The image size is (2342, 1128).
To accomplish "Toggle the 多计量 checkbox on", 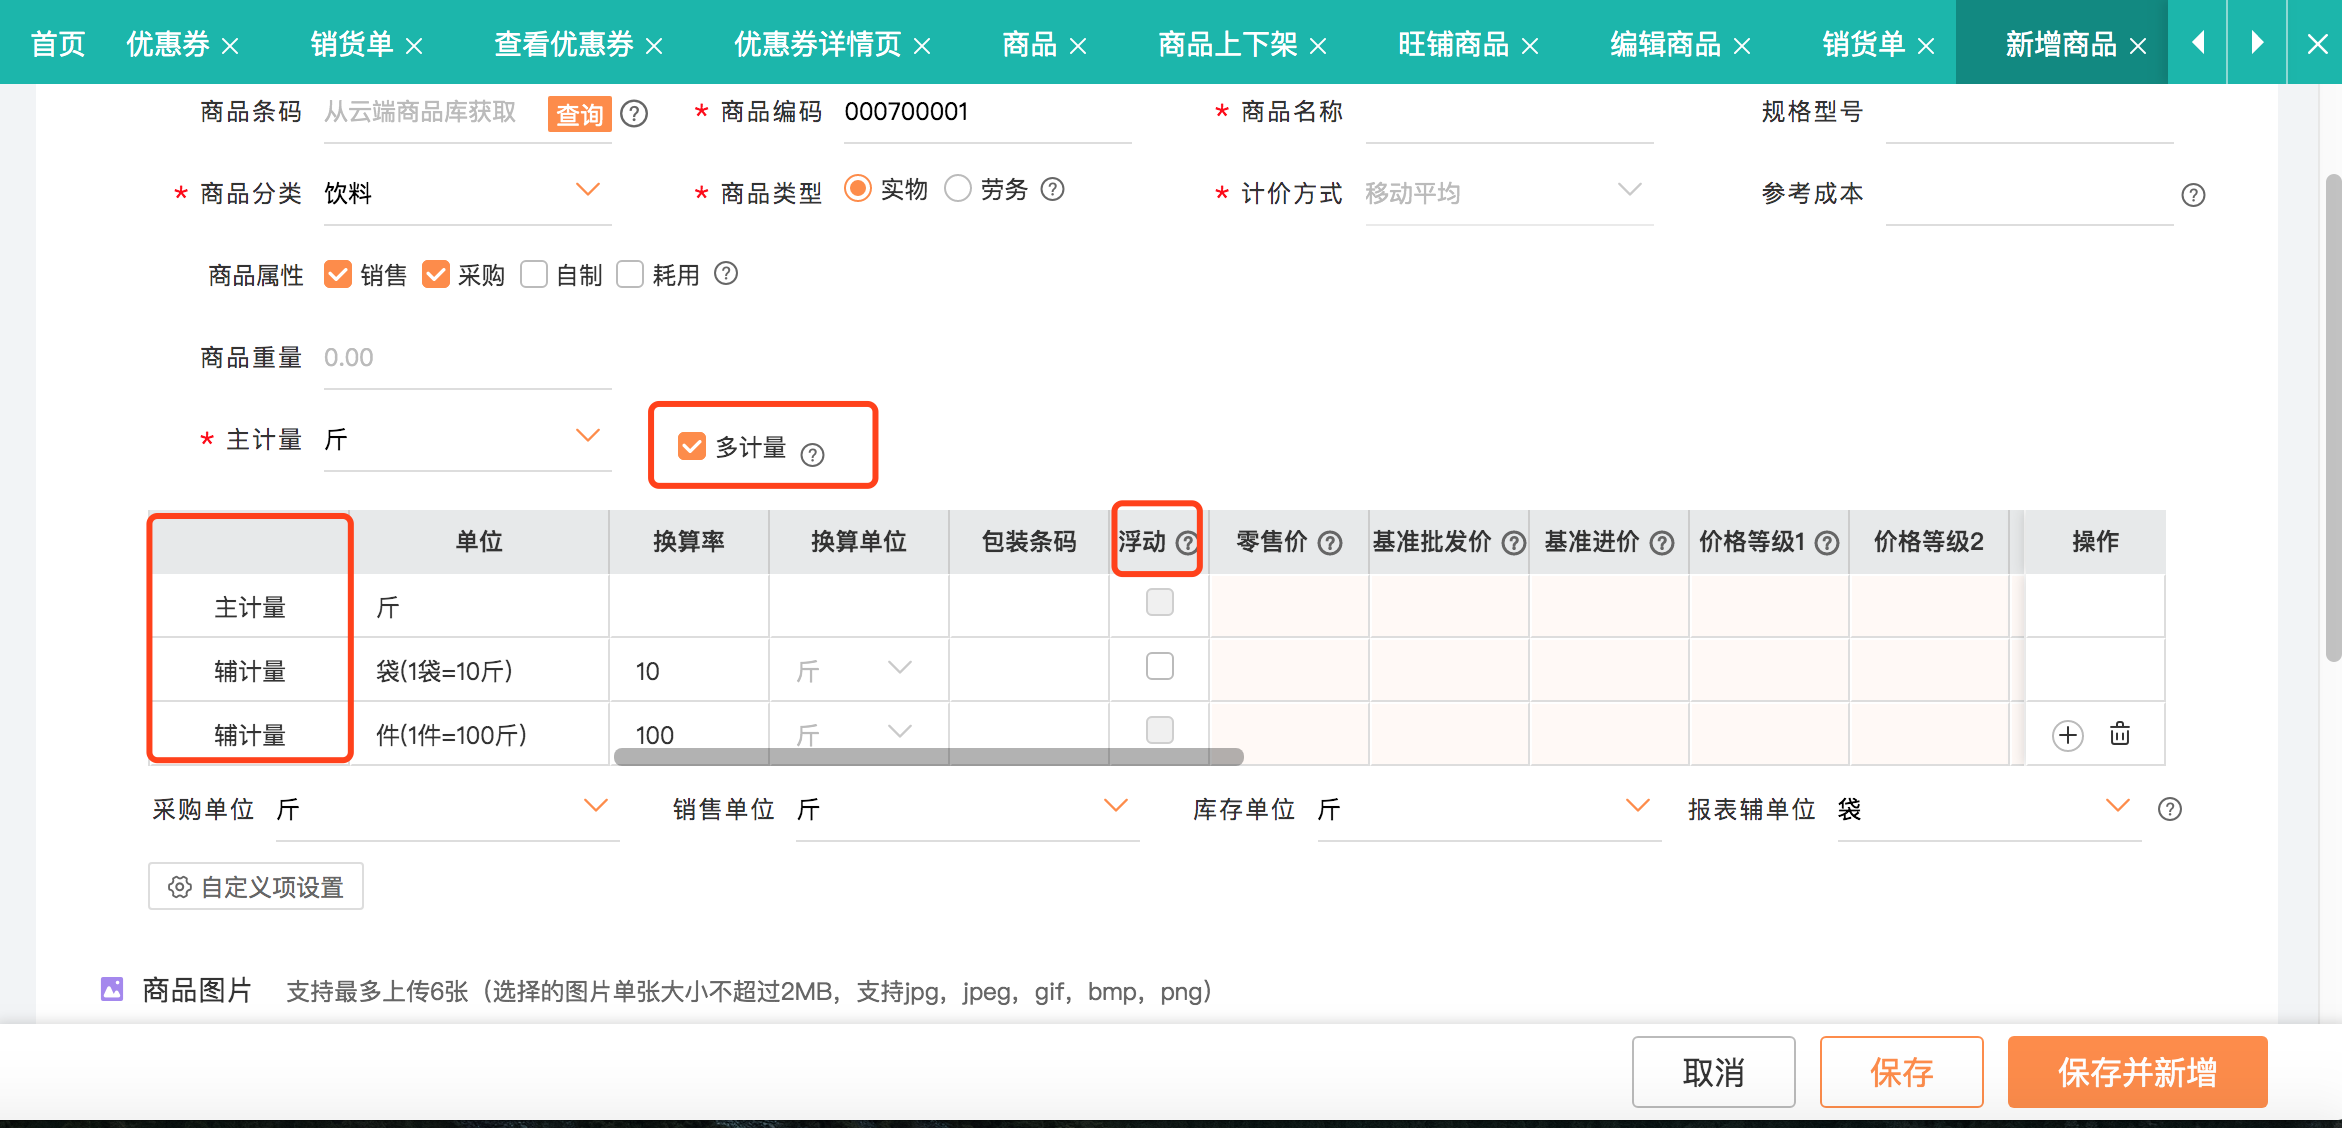I will pyautogui.click(x=690, y=448).
